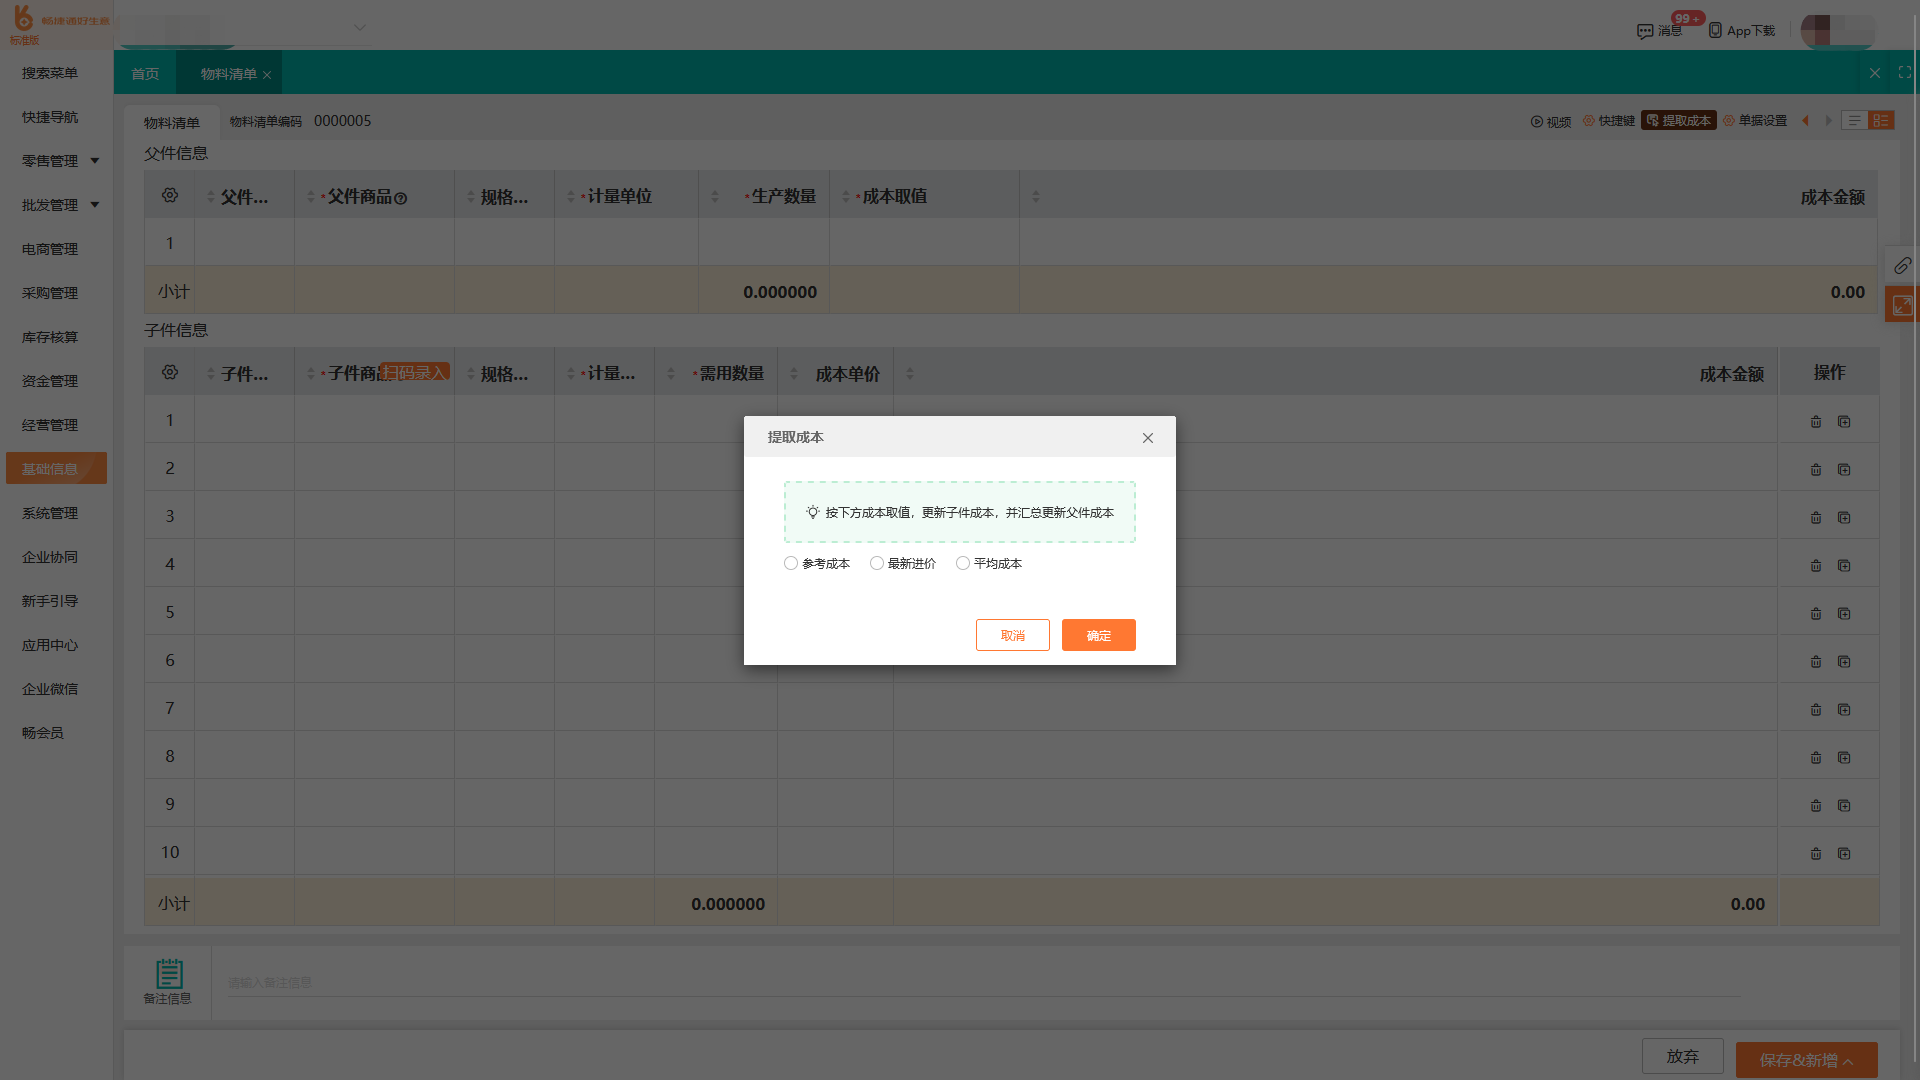
Task: Click 取消 to dismiss dialog
Action: point(1013,634)
